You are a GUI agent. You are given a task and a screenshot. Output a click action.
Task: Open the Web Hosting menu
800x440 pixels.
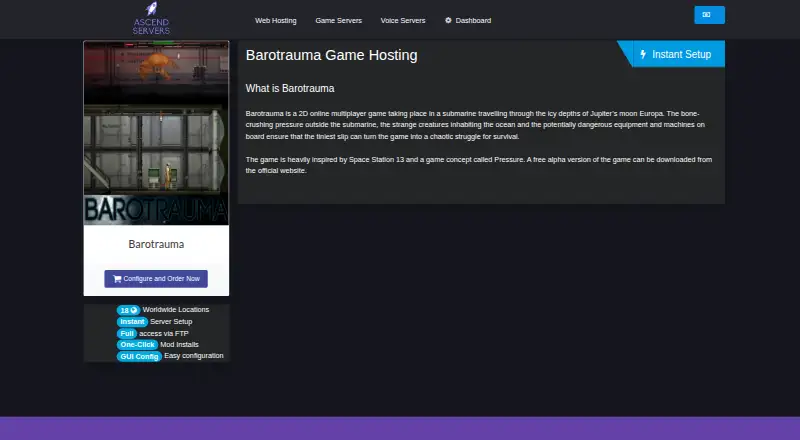pos(276,20)
